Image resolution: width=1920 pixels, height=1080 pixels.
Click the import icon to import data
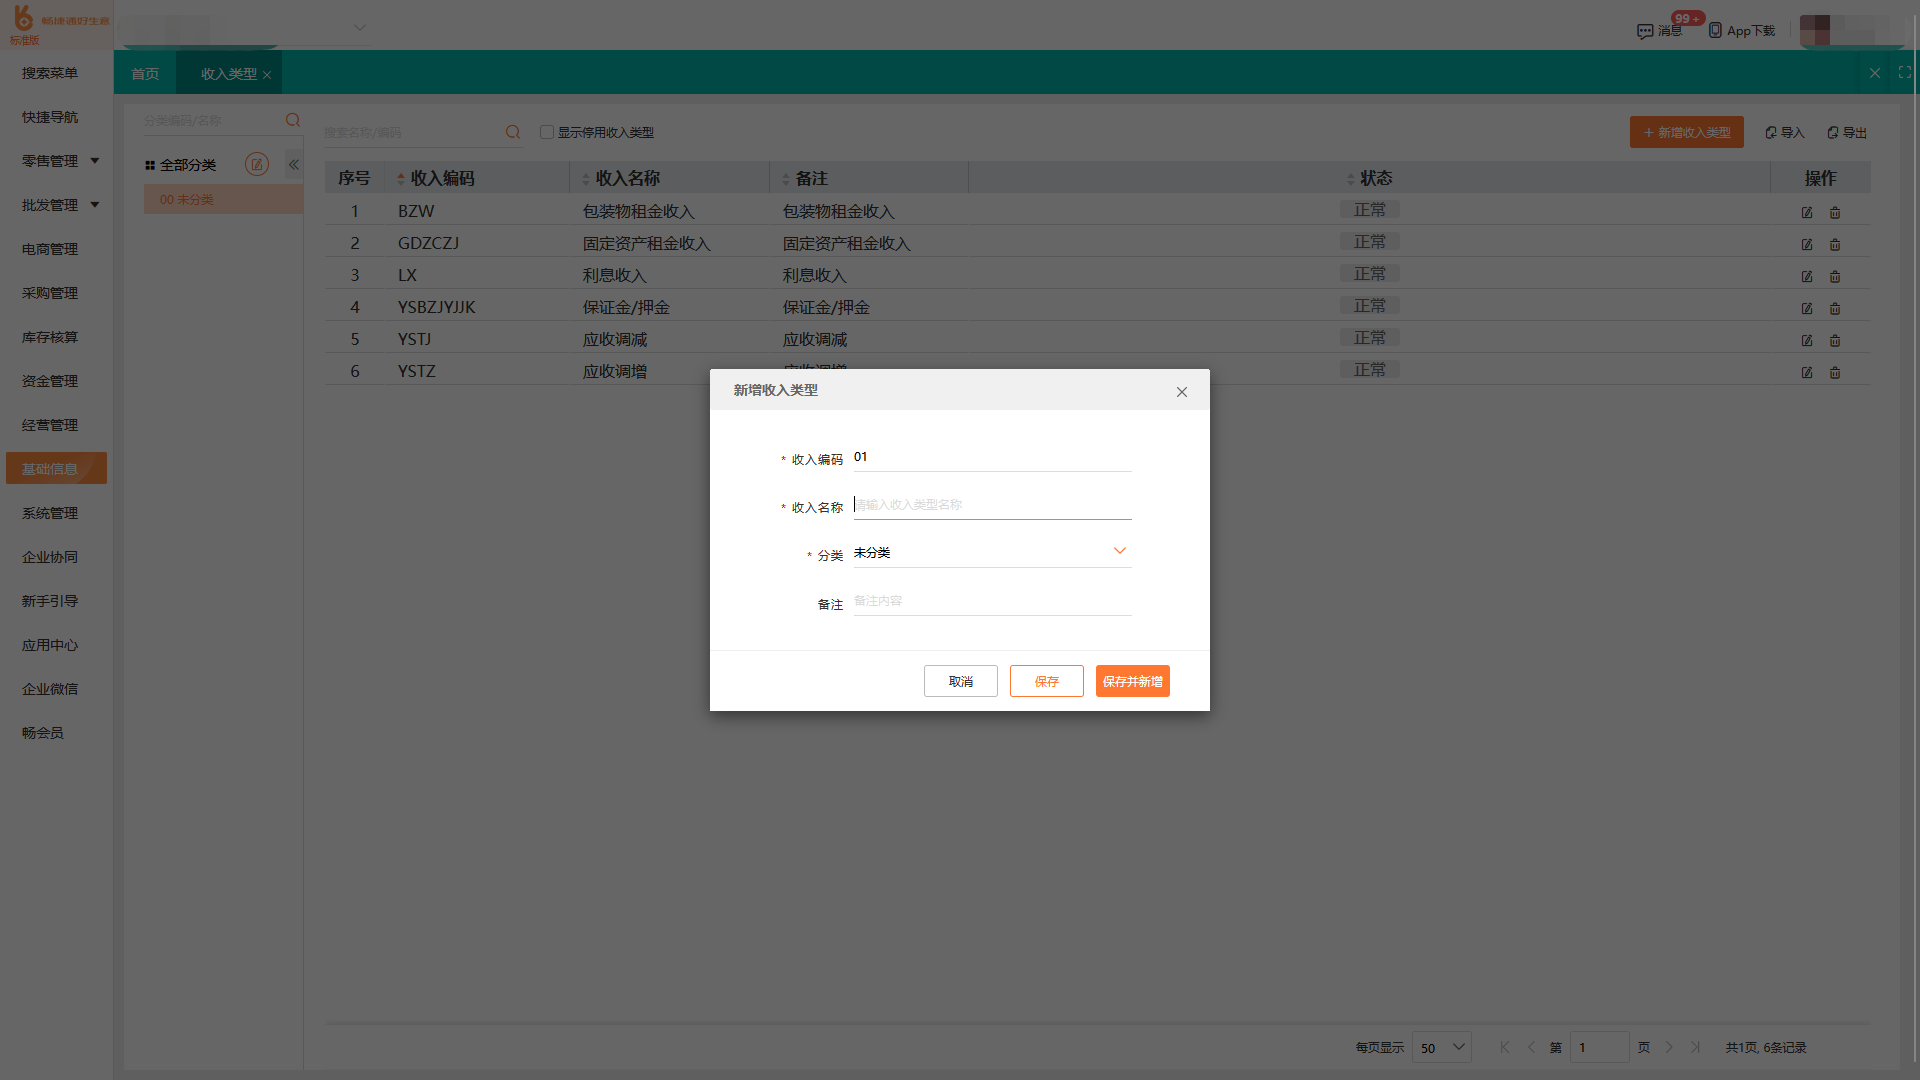click(1784, 132)
